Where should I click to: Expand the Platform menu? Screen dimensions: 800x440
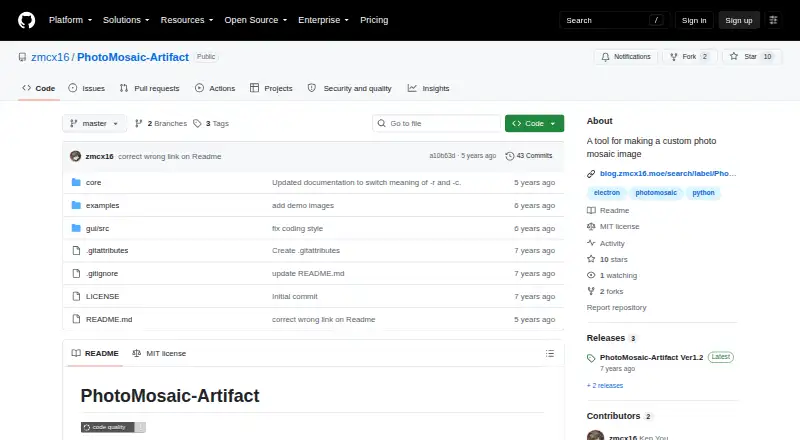[x=70, y=20]
